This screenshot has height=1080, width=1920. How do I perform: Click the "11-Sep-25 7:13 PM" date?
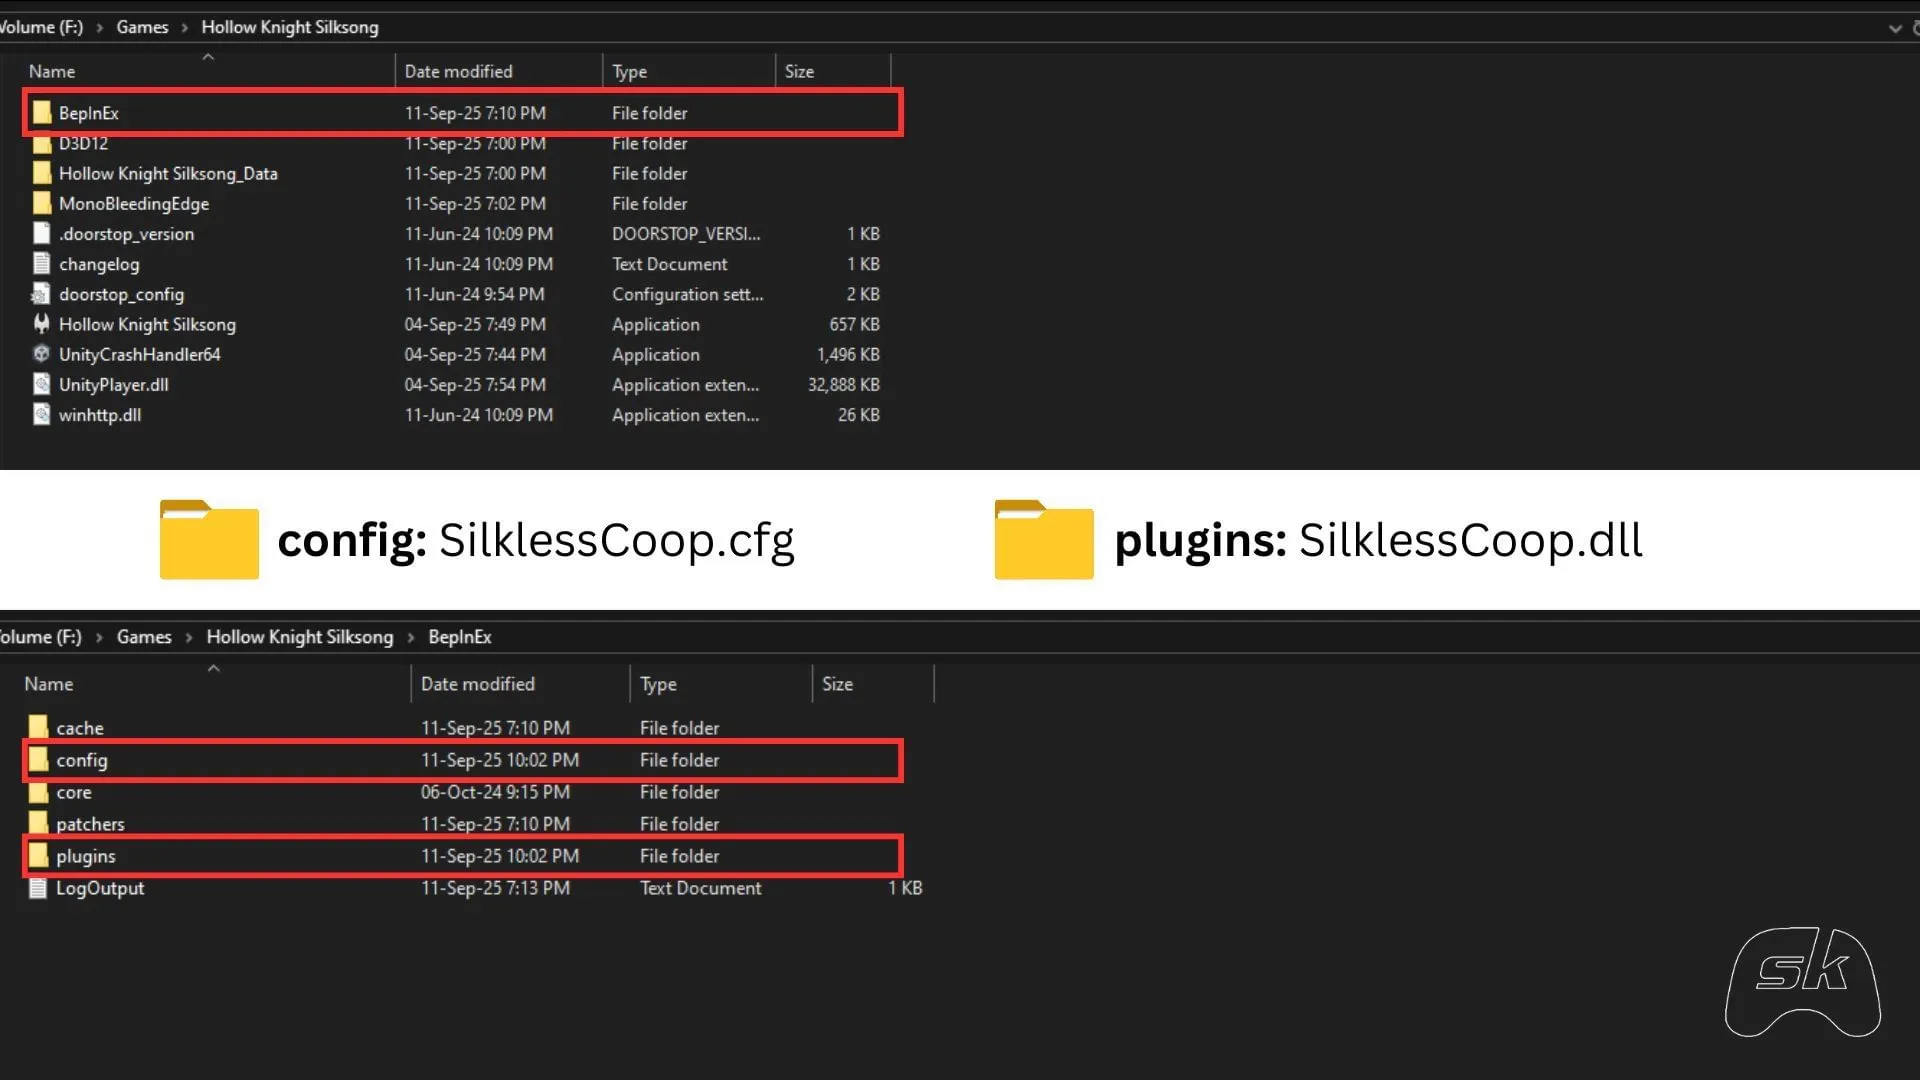[x=495, y=888]
